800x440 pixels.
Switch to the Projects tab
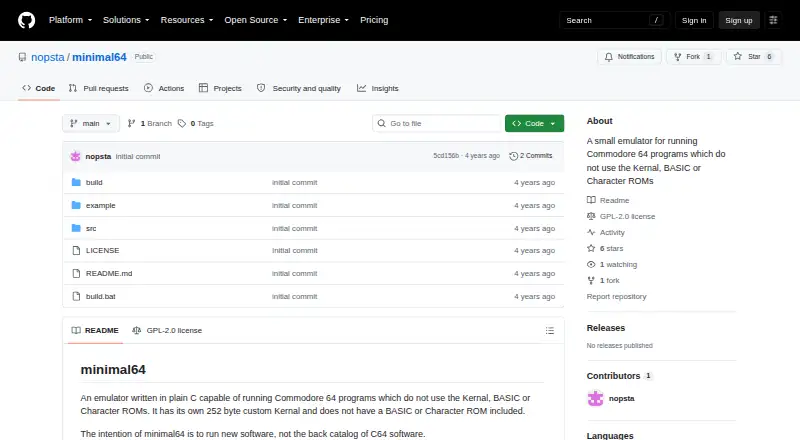click(x=220, y=88)
